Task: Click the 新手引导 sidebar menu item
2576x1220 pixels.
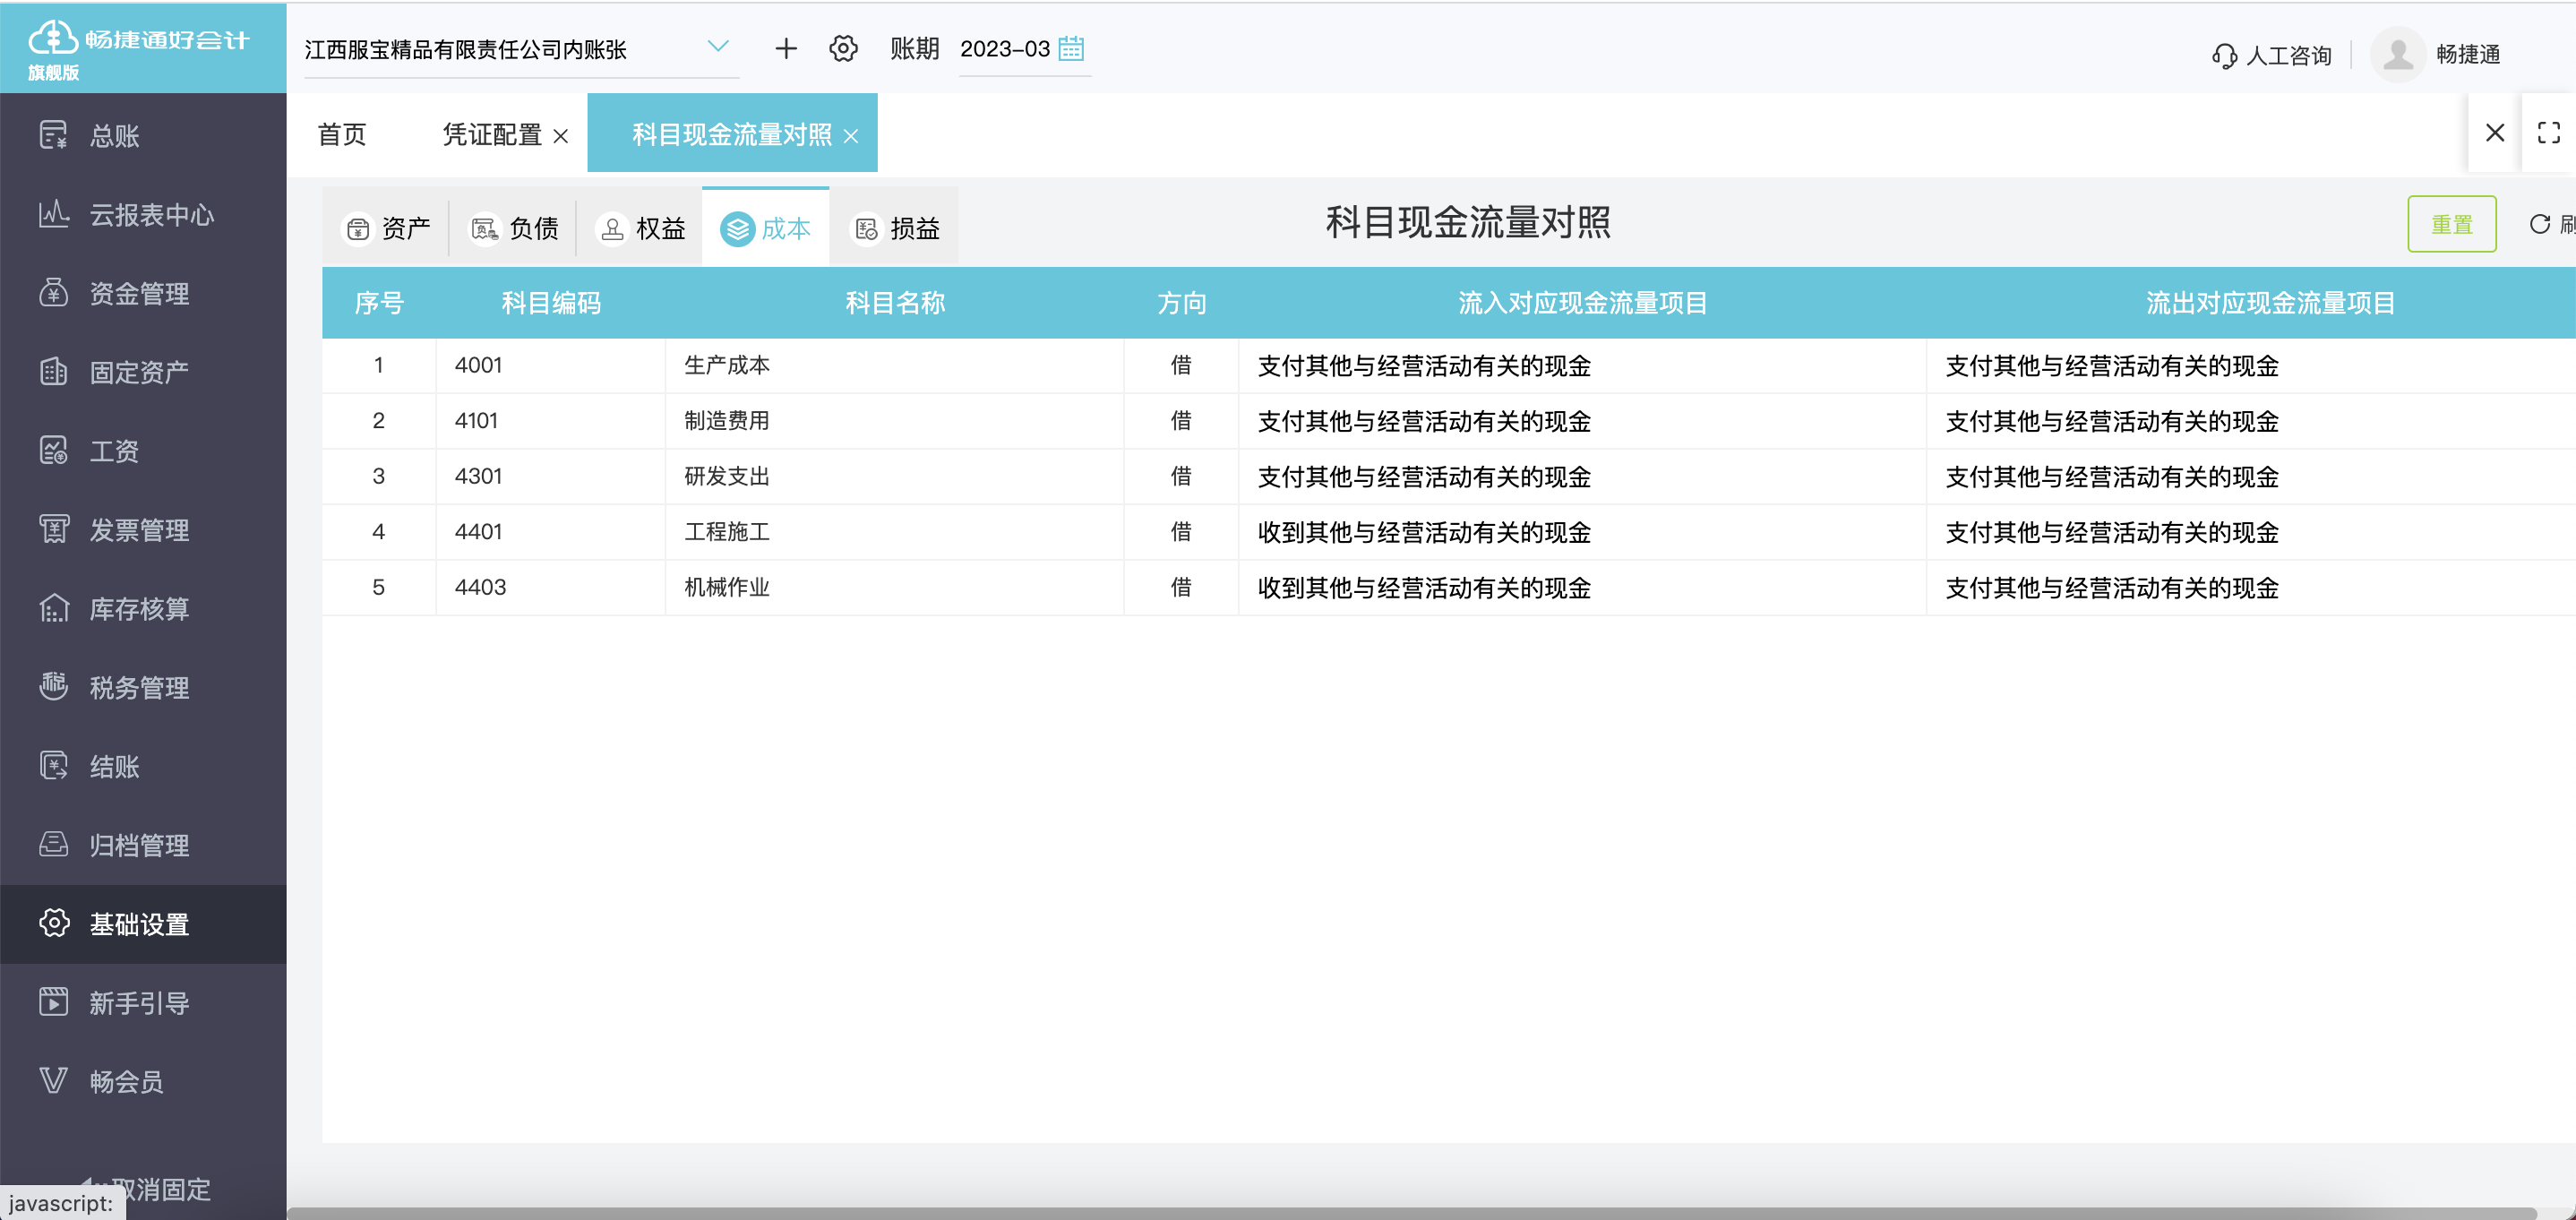Action: pos(144,1001)
